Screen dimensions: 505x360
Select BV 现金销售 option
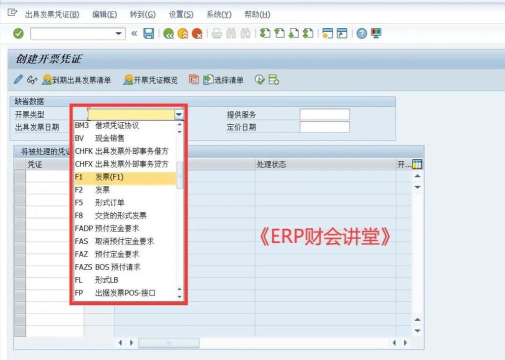click(125, 138)
